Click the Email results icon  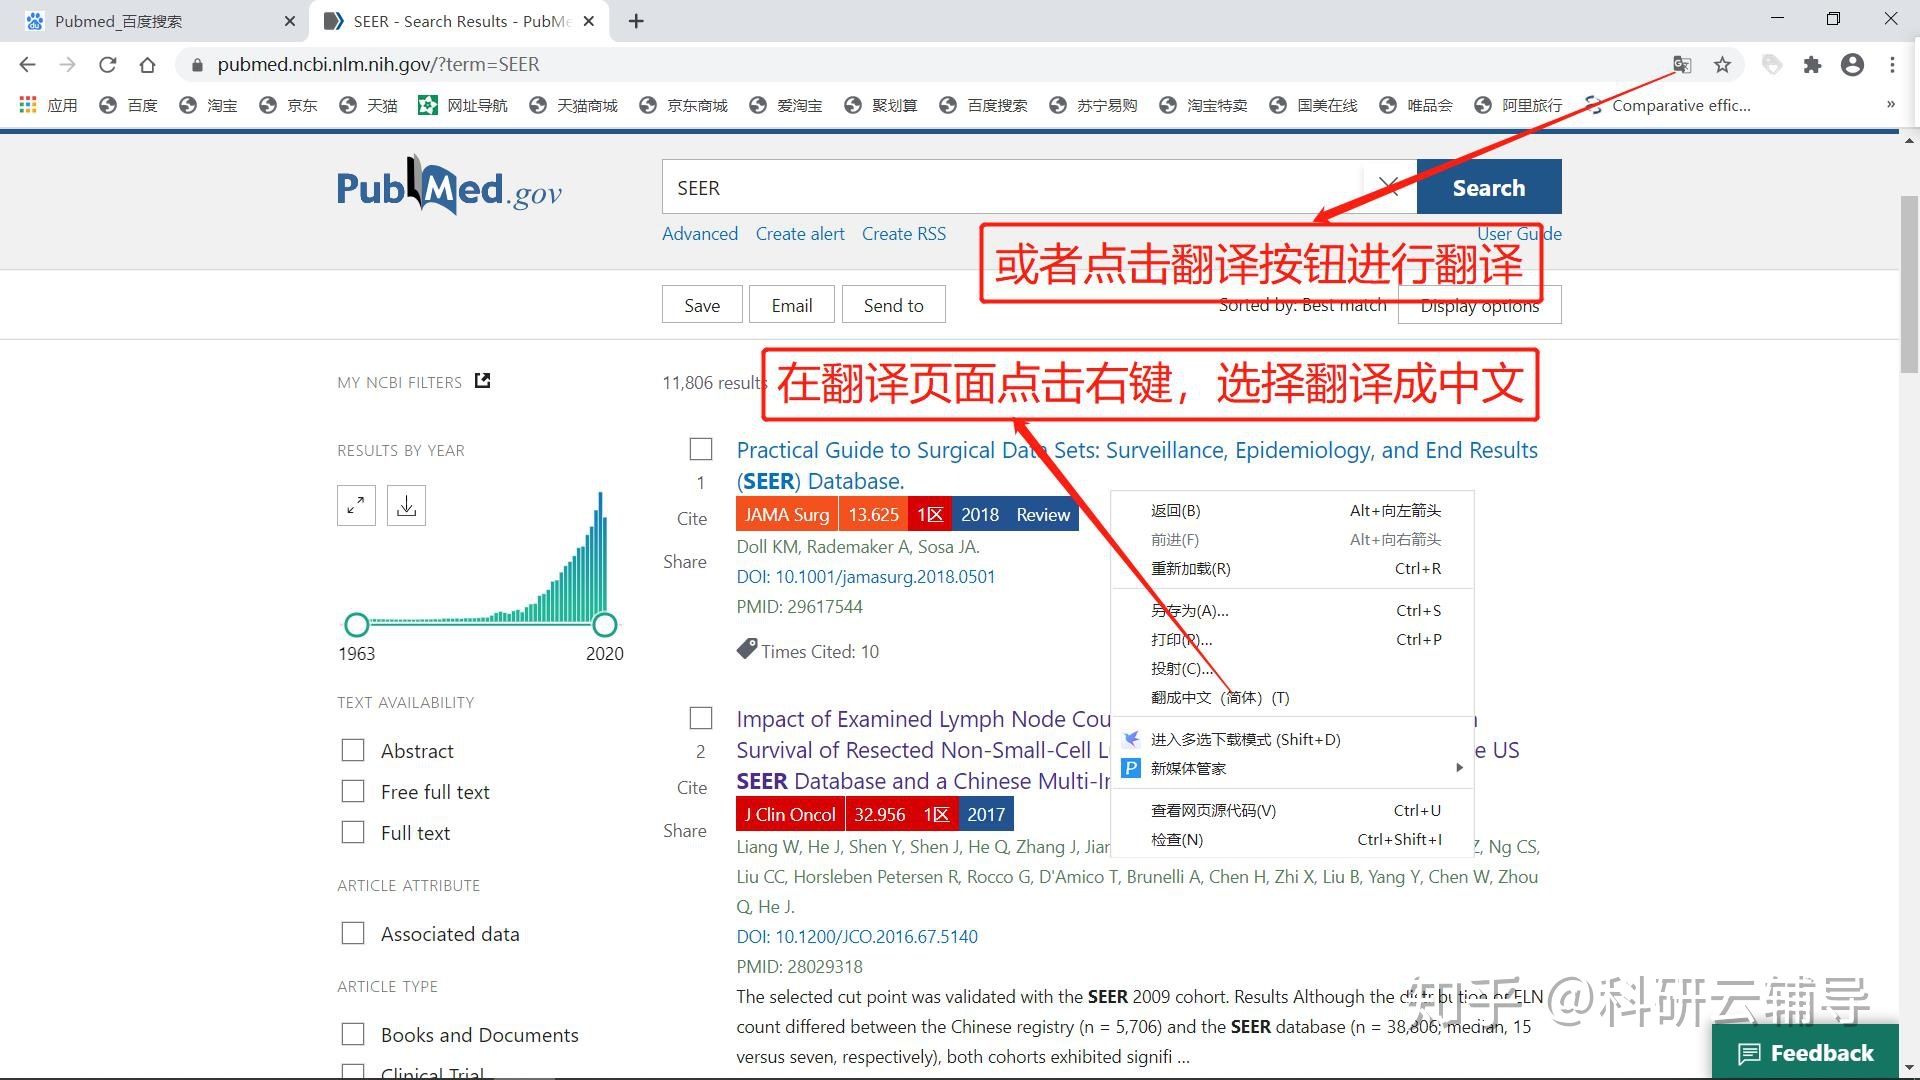click(x=790, y=305)
